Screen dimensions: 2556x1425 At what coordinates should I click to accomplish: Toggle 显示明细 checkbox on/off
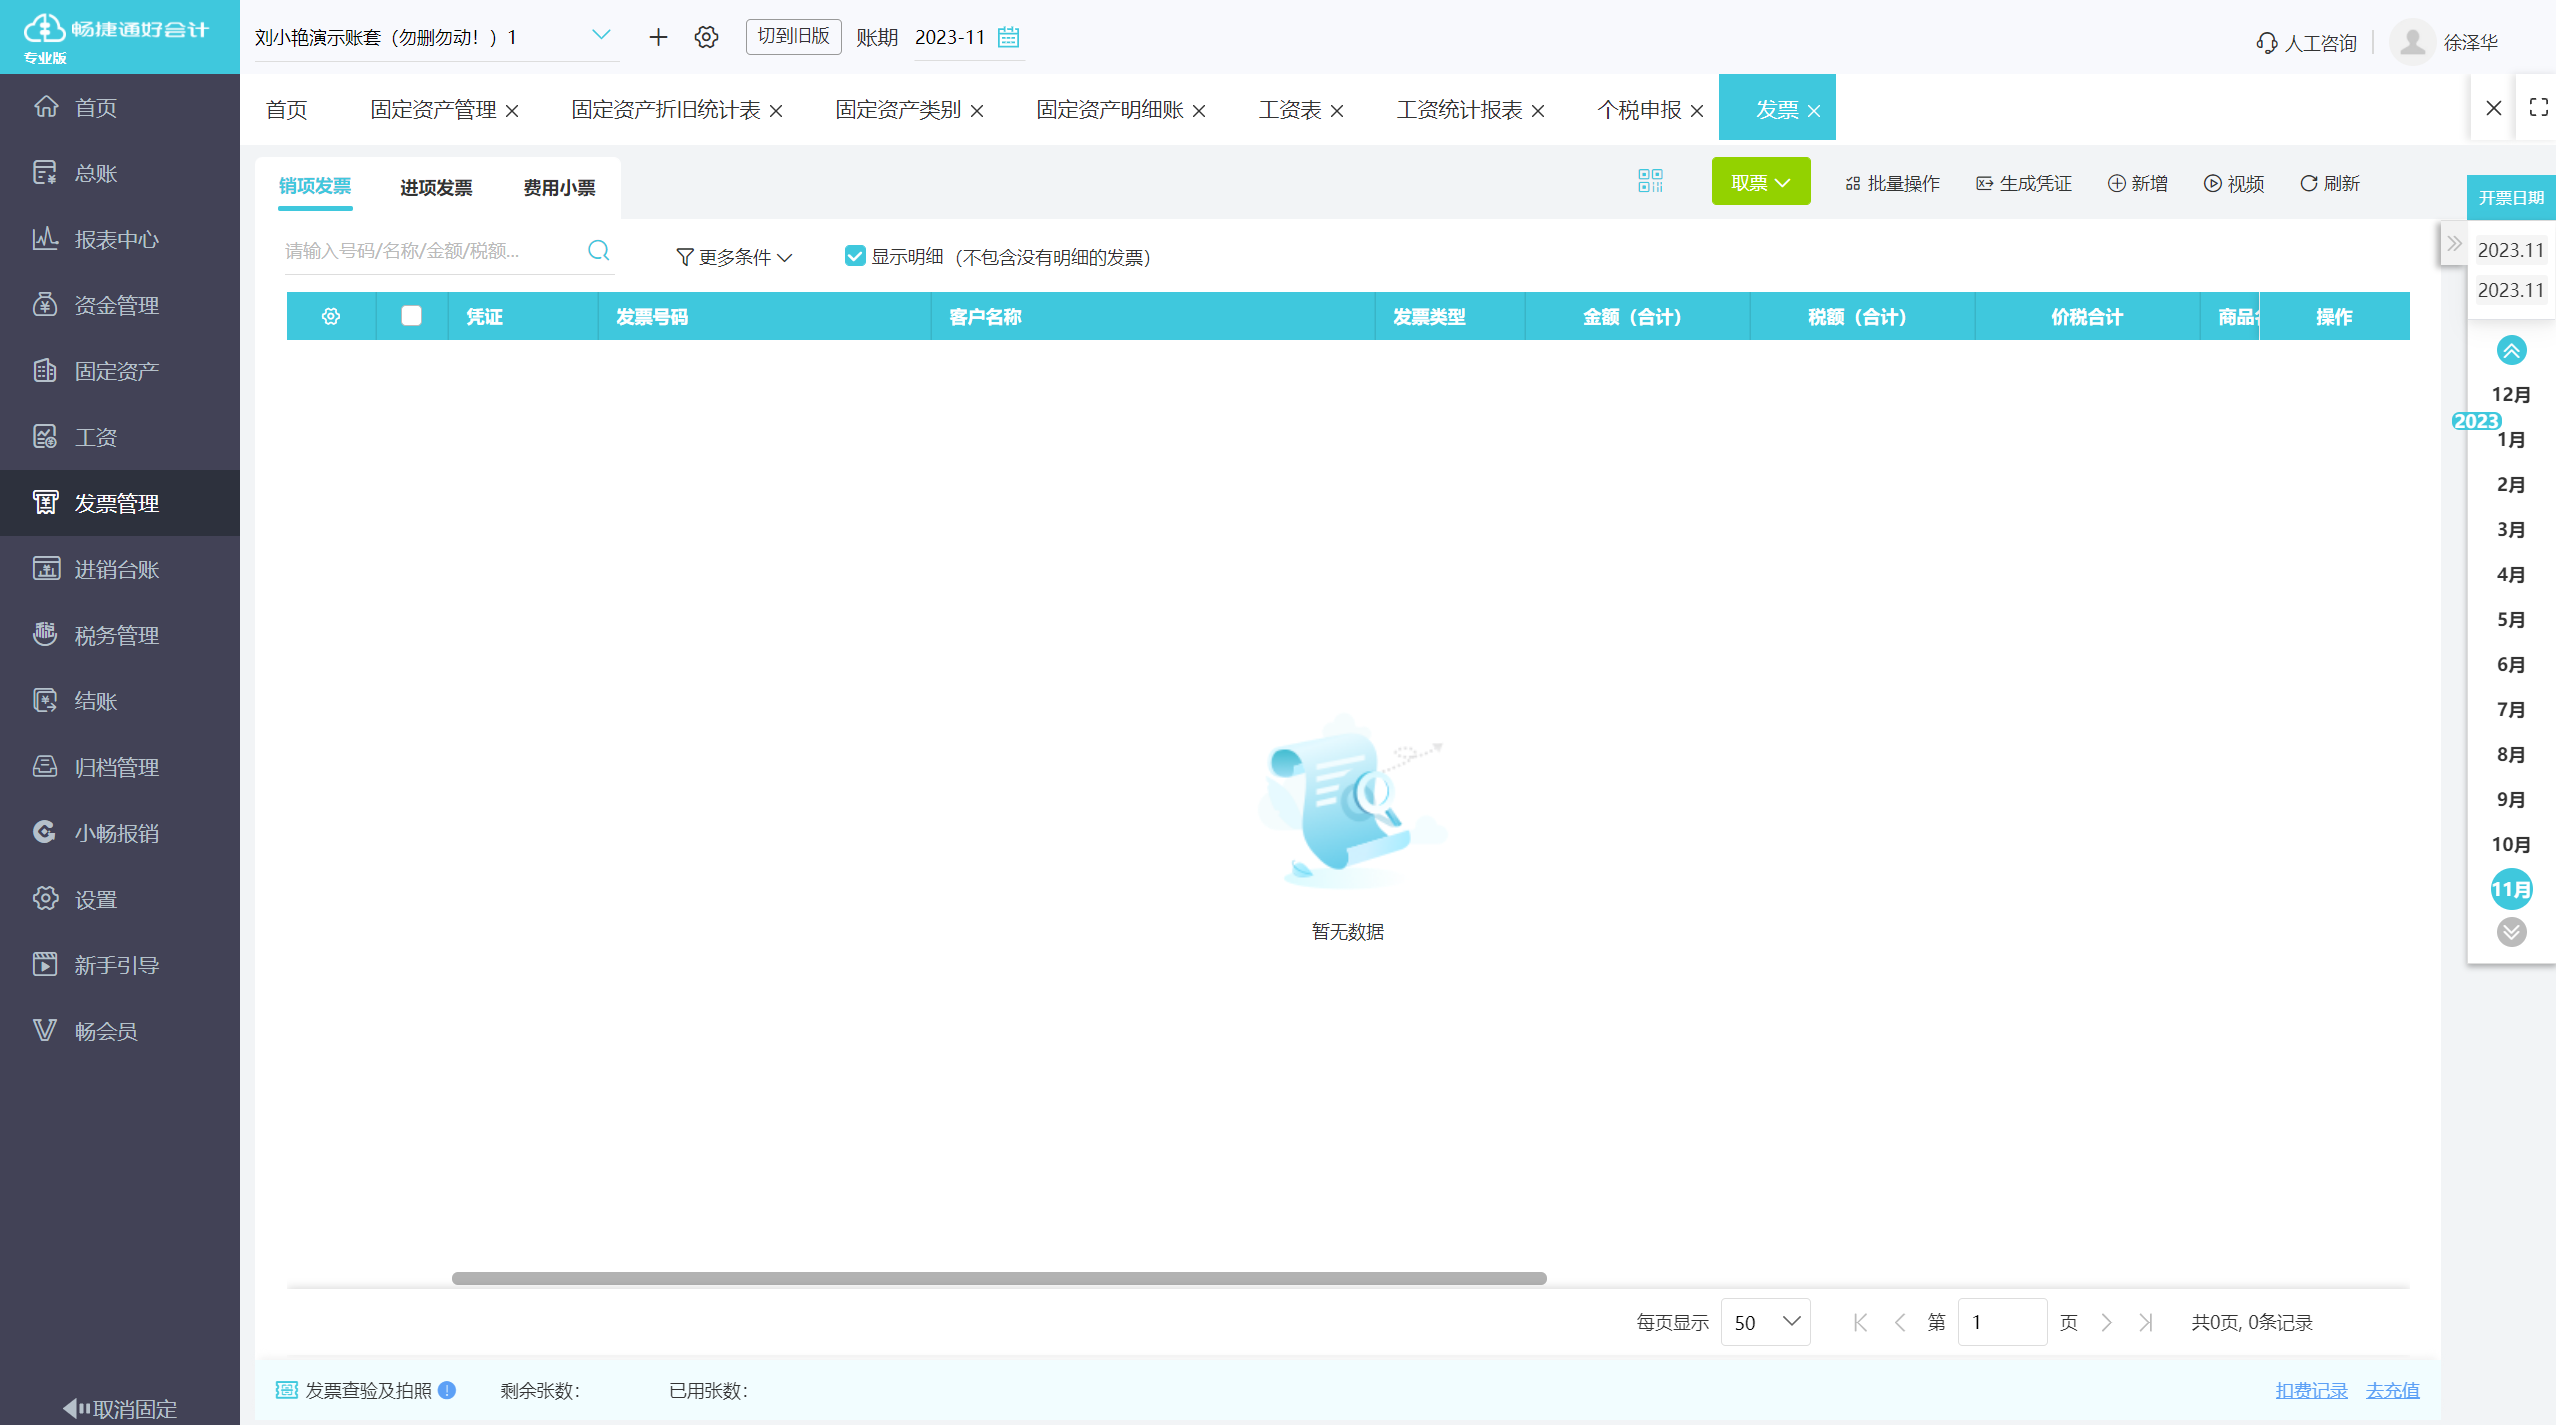point(854,256)
